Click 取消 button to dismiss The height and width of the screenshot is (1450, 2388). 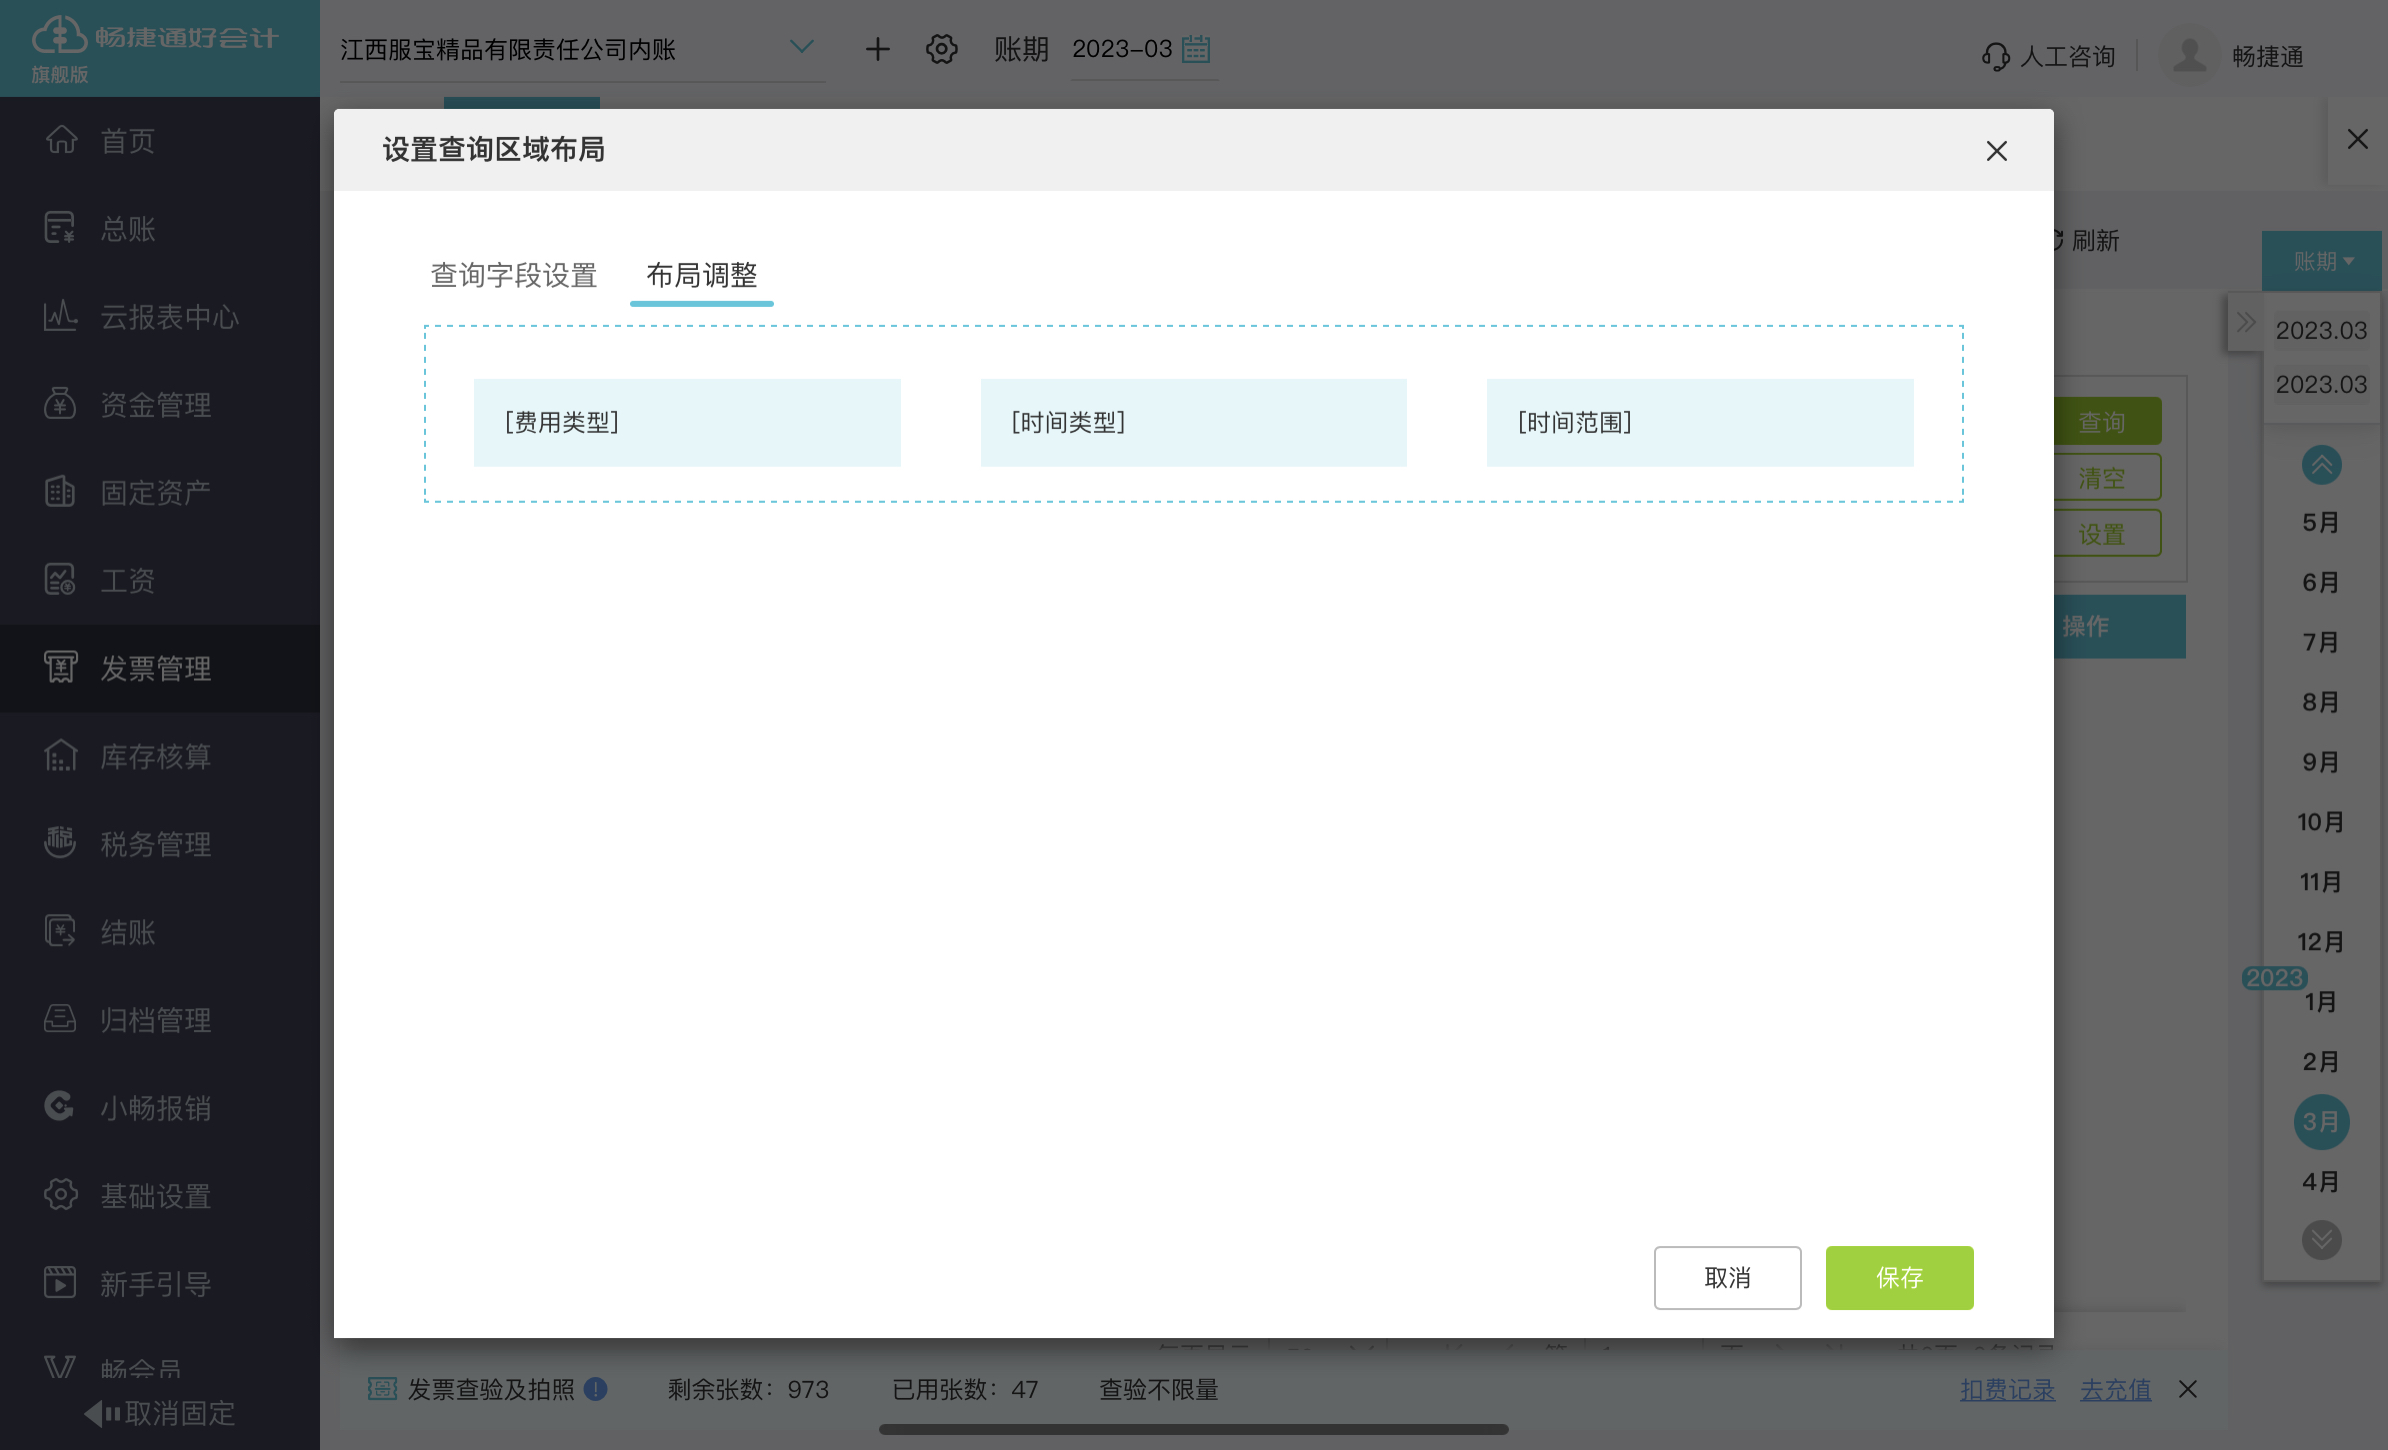1726,1278
